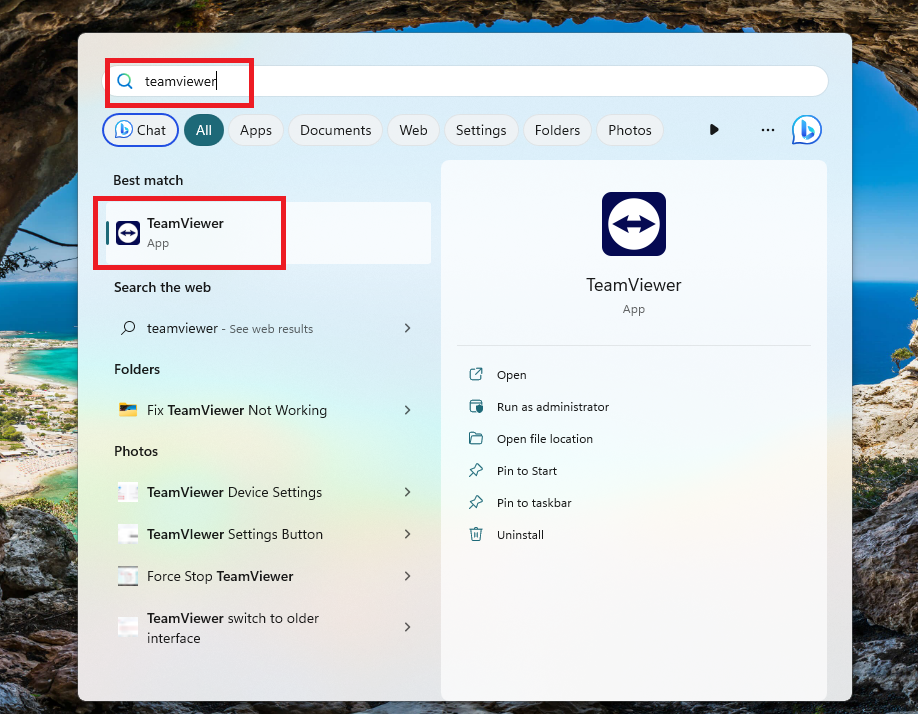Show more filter categories arrow
Viewport: 918px width, 714px height.
coord(714,129)
